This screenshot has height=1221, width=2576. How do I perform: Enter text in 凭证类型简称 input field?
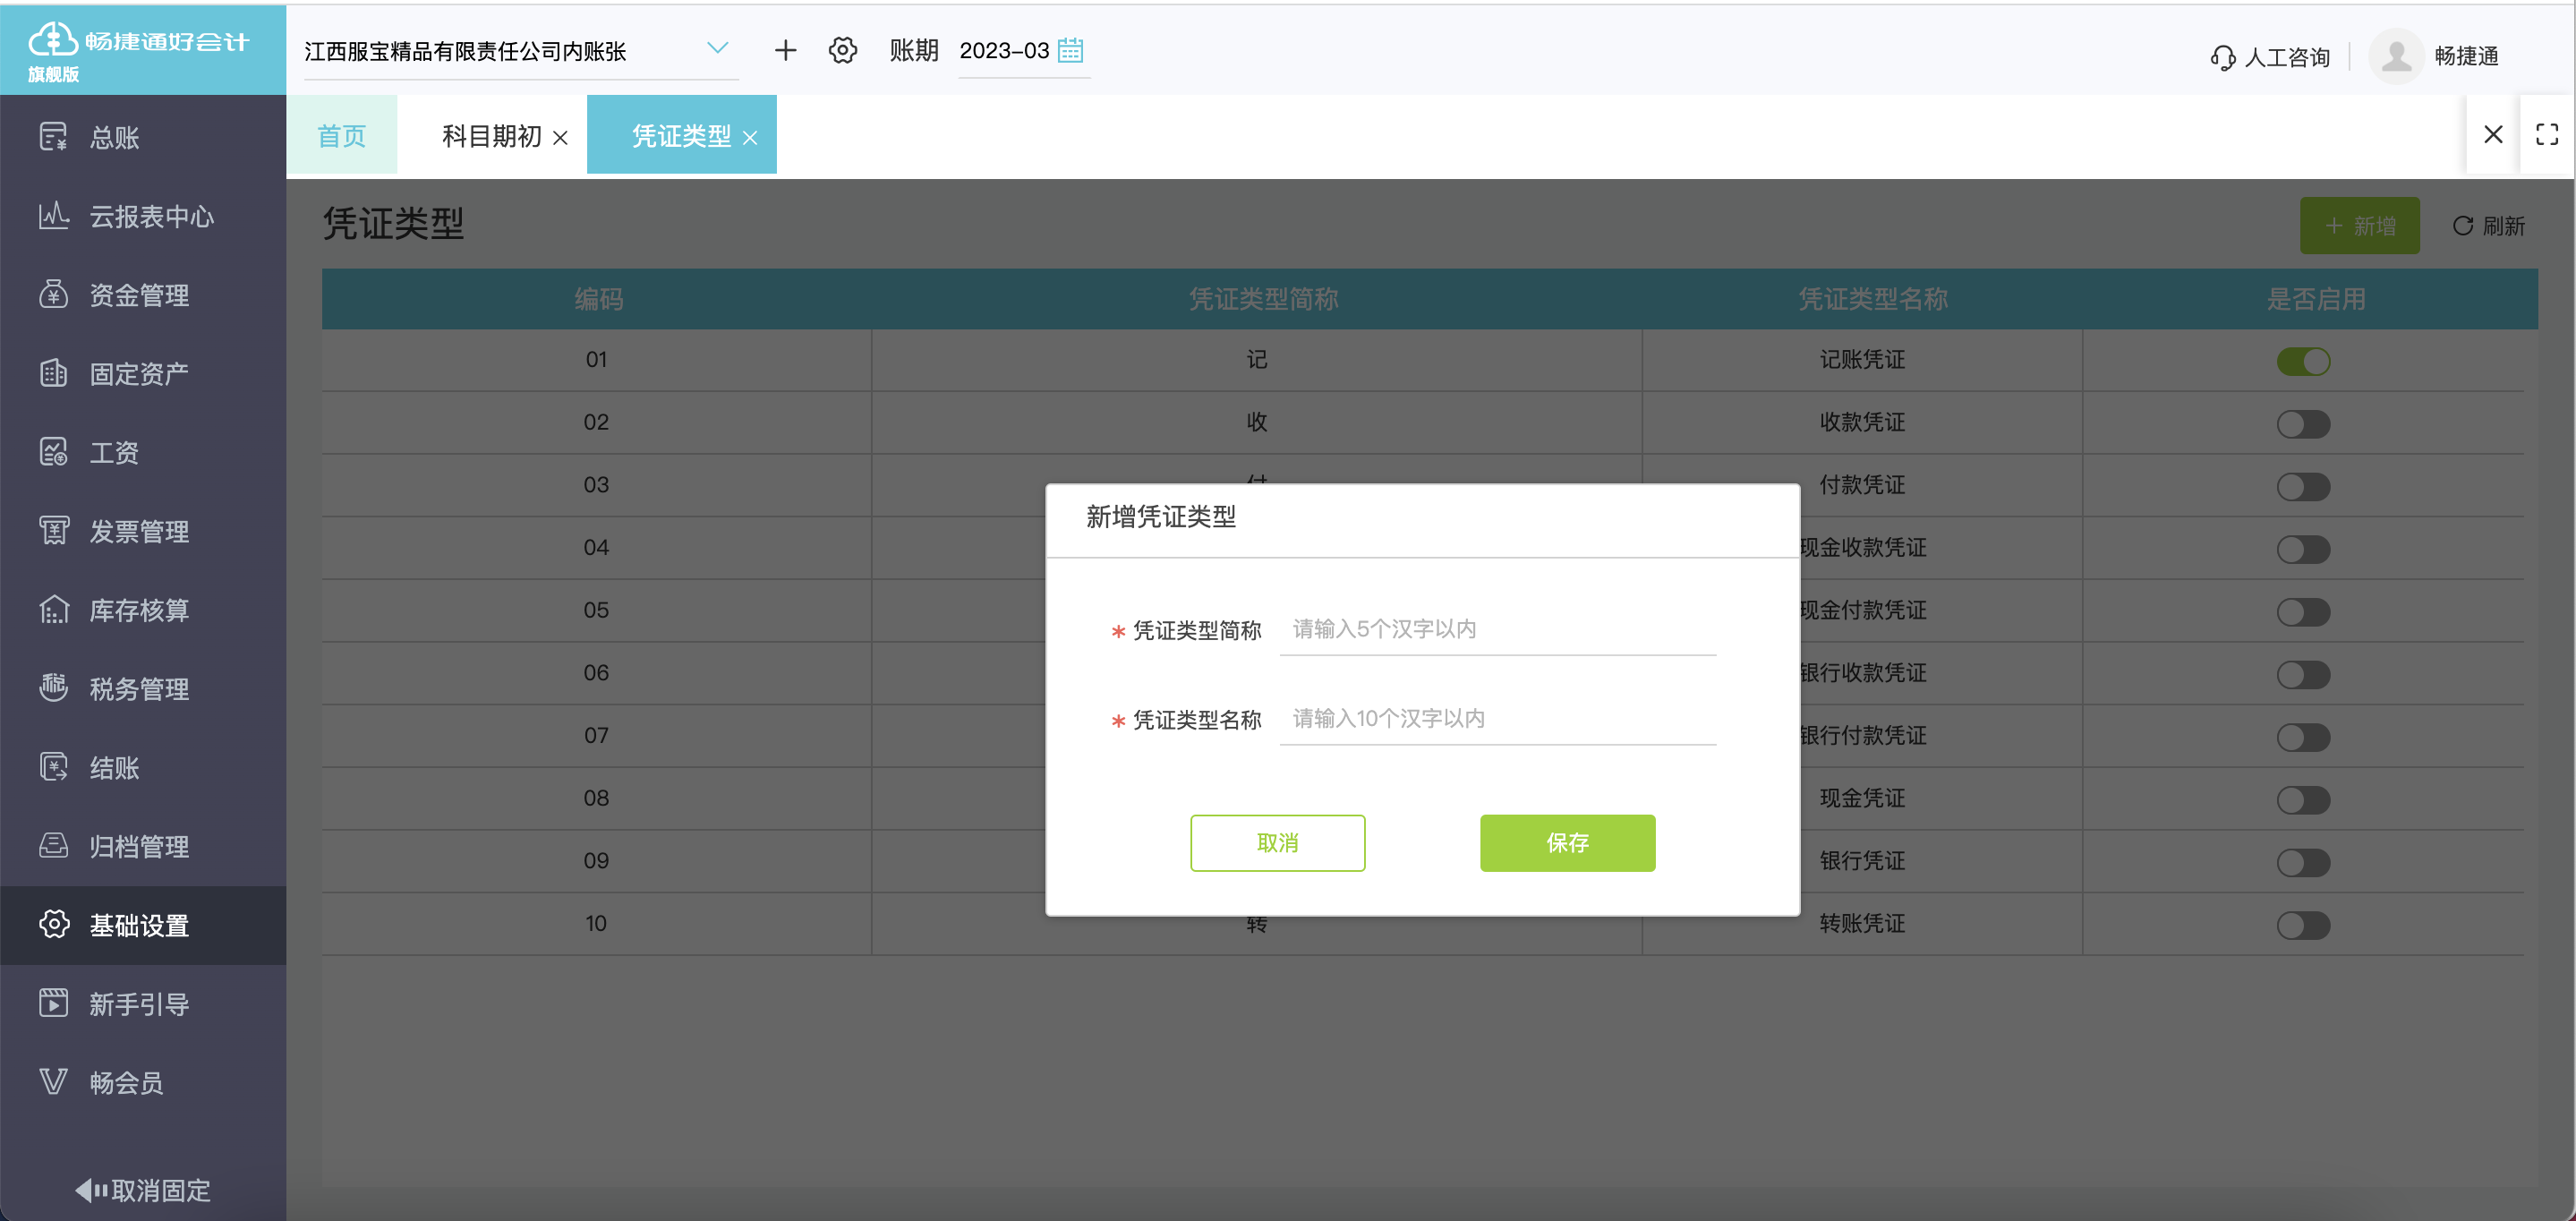[1497, 629]
